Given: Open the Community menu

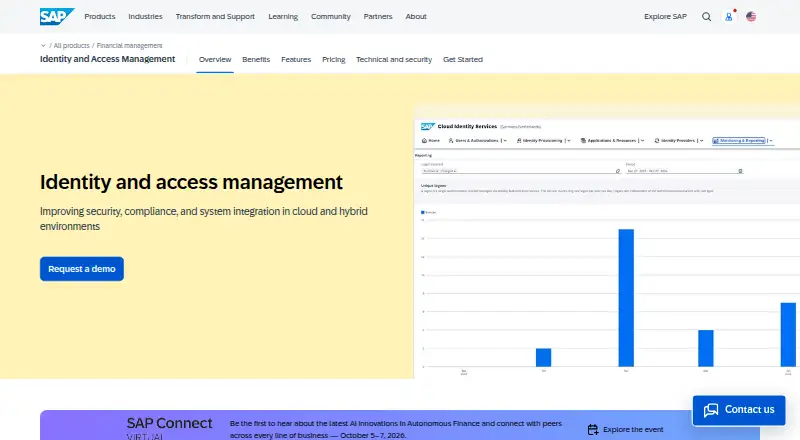Looking at the screenshot, I should [331, 16].
